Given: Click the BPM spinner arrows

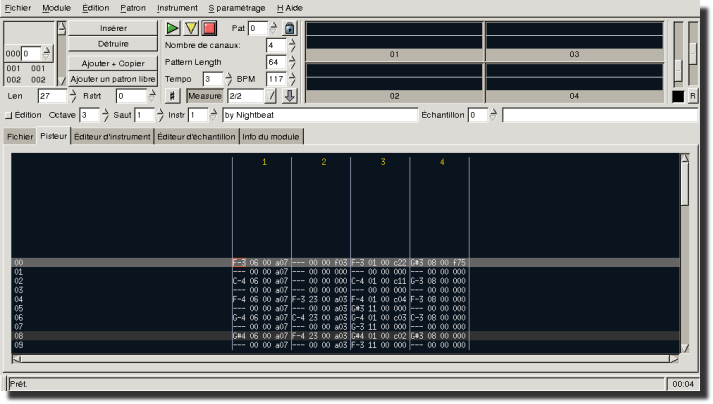Looking at the screenshot, I should pos(292,78).
